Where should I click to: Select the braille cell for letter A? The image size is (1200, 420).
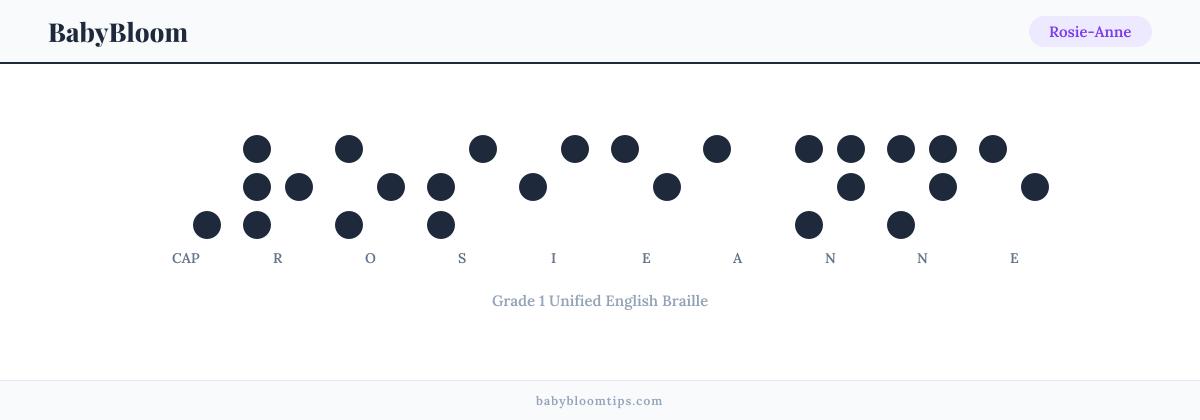738,187
